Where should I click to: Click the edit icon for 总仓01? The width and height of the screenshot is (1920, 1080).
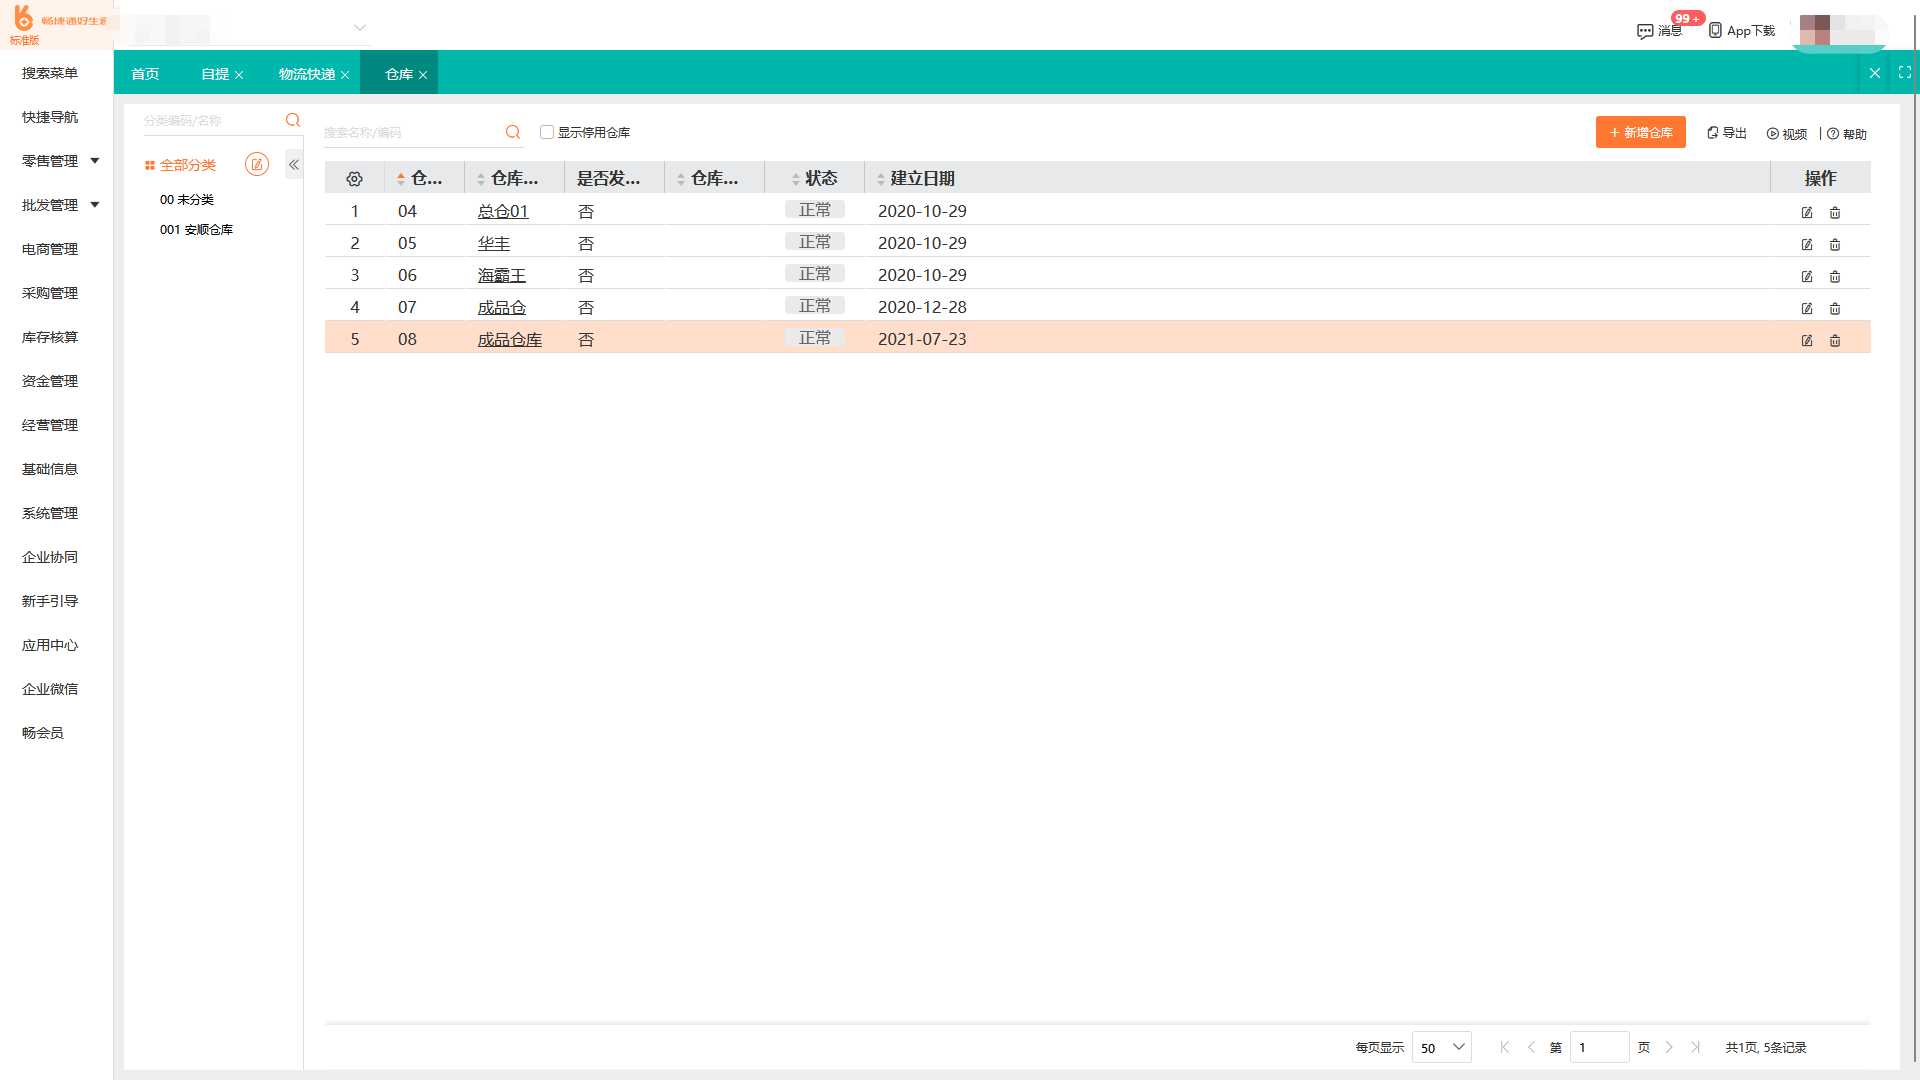tap(1807, 211)
